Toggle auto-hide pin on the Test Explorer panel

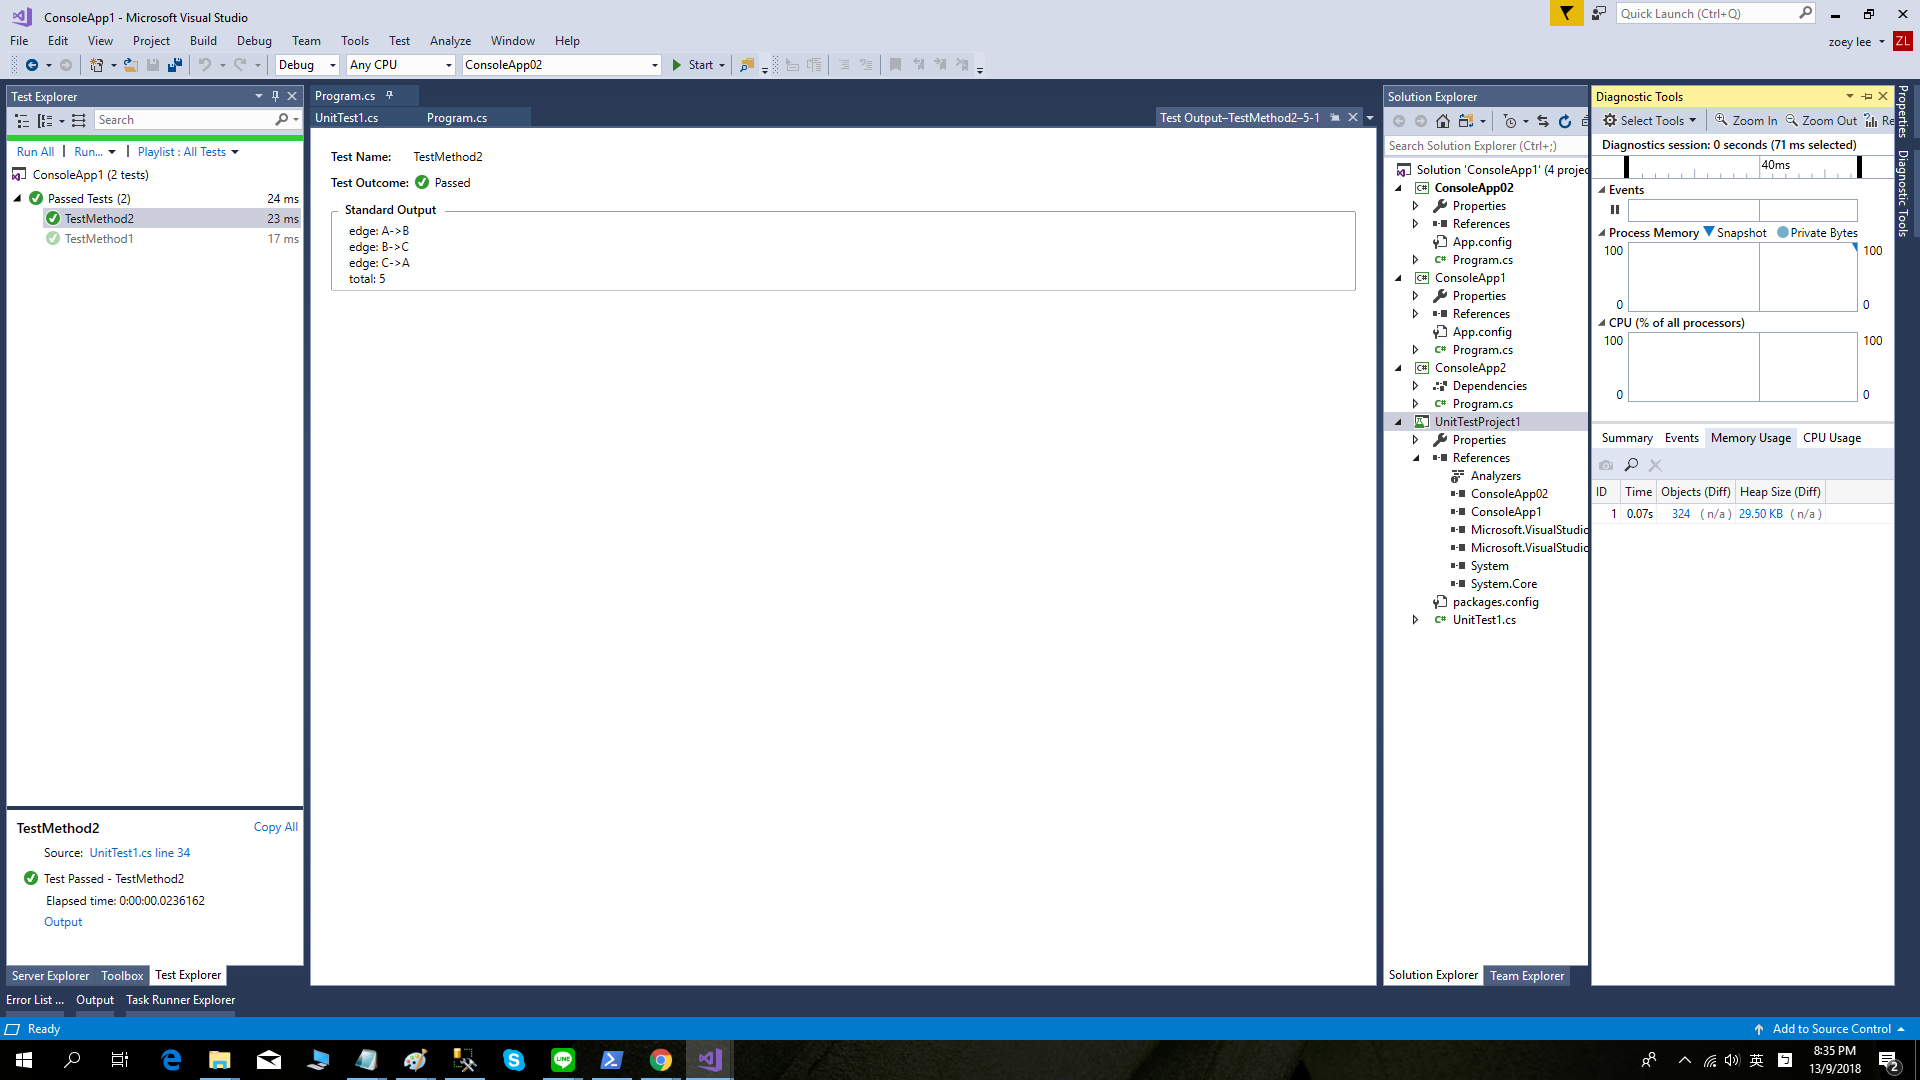coord(274,96)
